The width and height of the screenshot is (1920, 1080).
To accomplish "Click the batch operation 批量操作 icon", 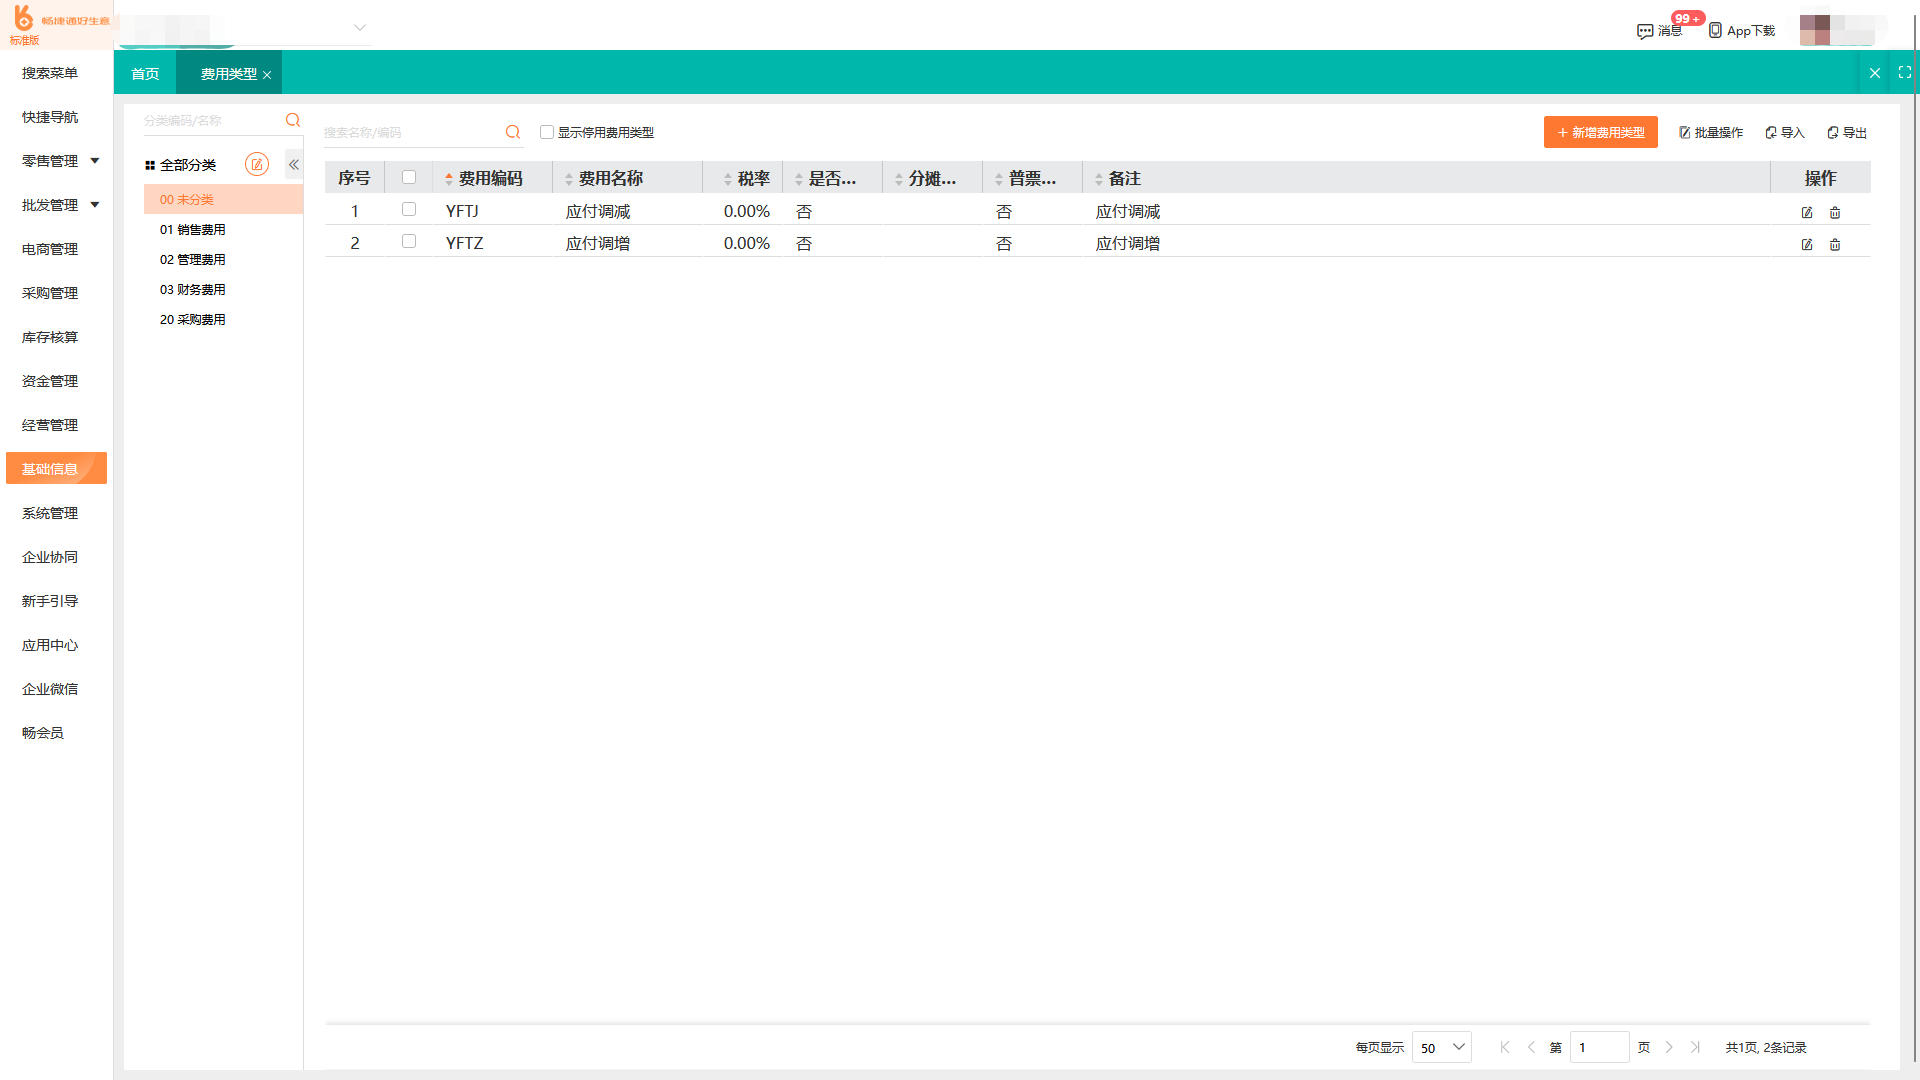I will pyautogui.click(x=1710, y=132).
